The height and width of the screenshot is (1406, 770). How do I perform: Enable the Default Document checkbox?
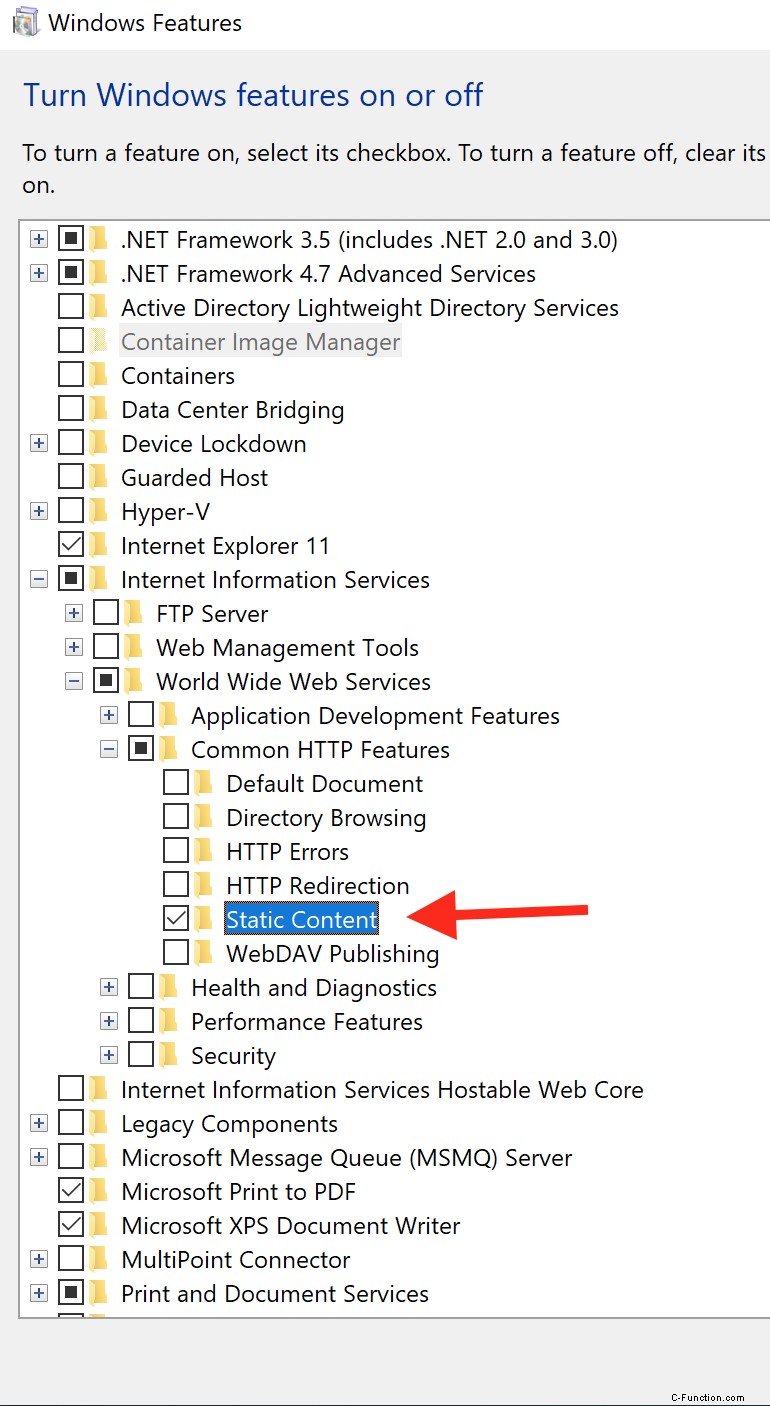tap(176, 782)
